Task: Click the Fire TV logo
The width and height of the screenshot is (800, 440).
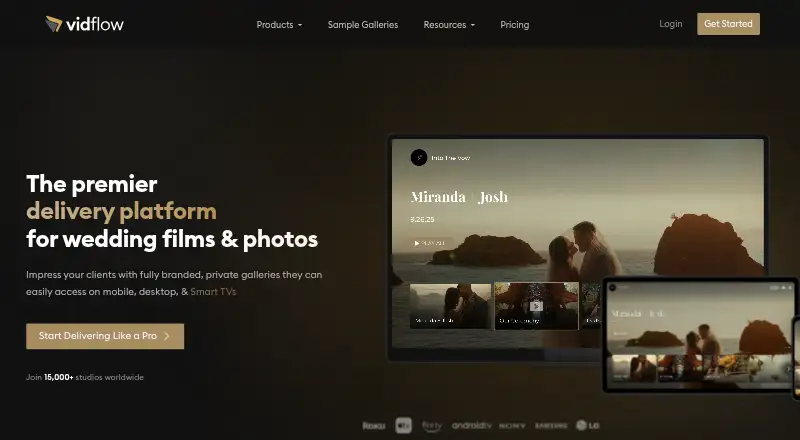Action: pyautogui.click(x=432, y=426)
